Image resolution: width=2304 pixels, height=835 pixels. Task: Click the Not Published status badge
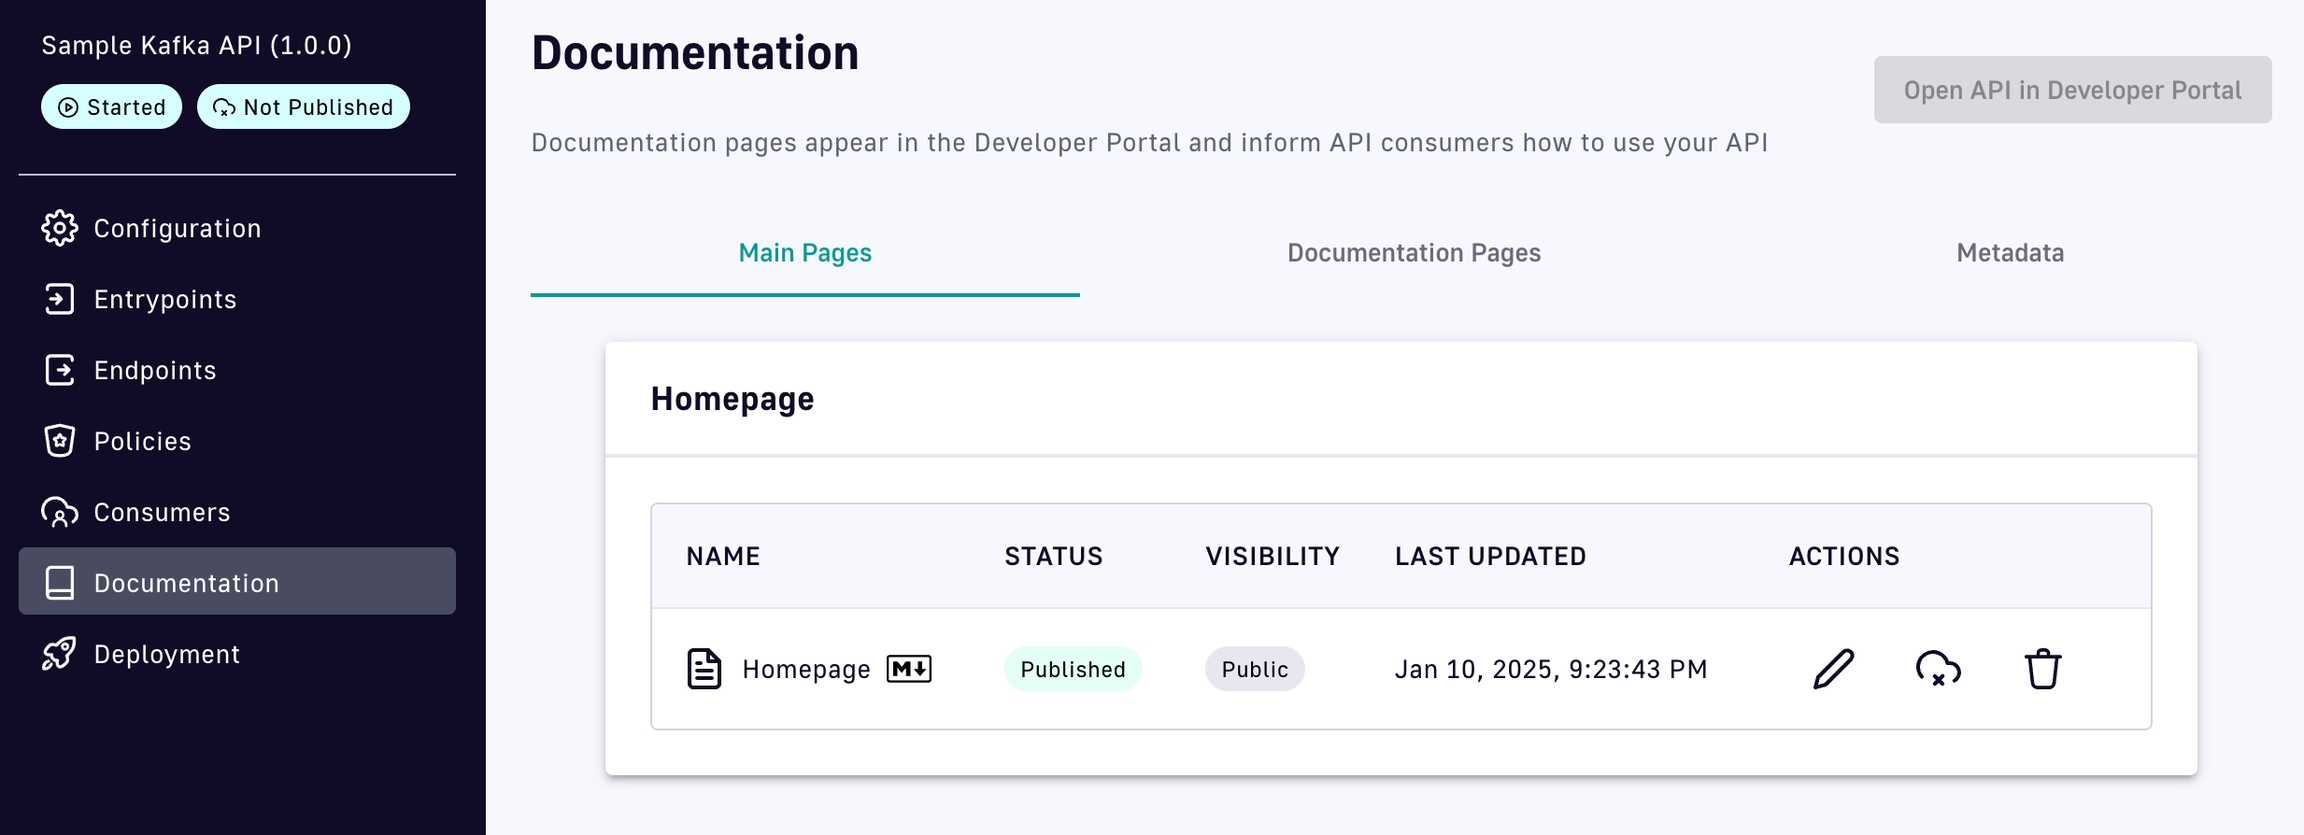pos(303,107)
